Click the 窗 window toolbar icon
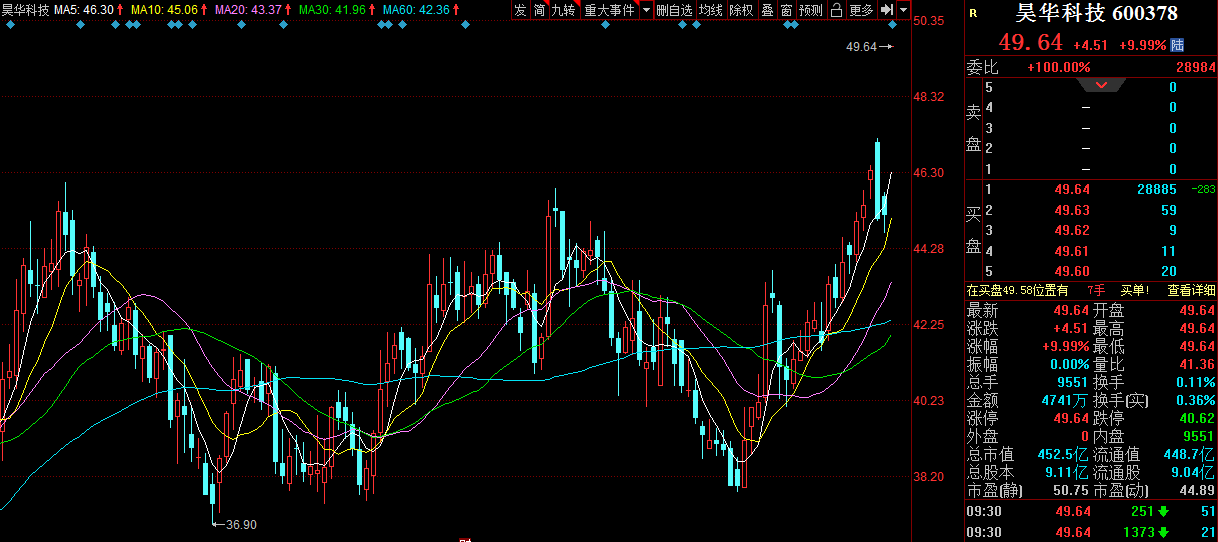The image size is (1218, 542). (x=787, y=10)
